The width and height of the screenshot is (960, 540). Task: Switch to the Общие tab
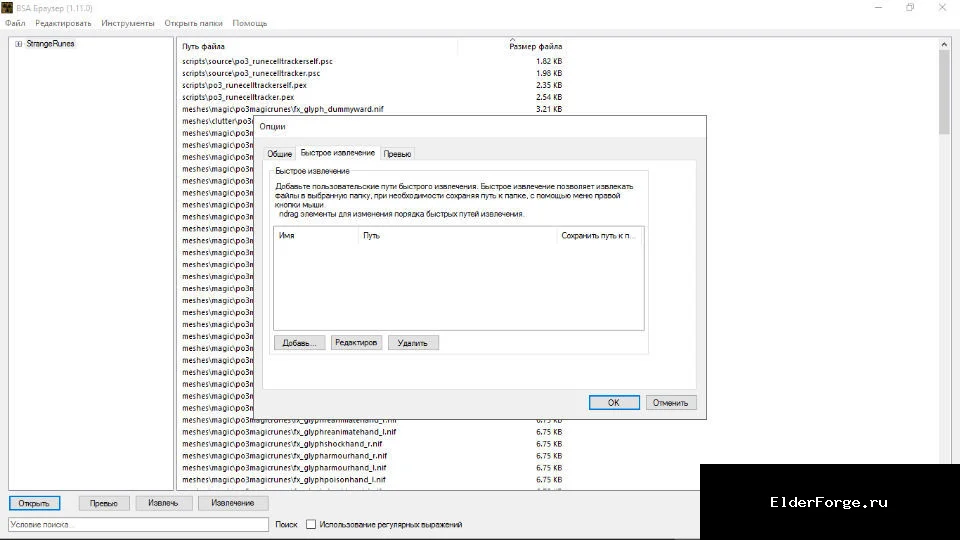[279, 154]
